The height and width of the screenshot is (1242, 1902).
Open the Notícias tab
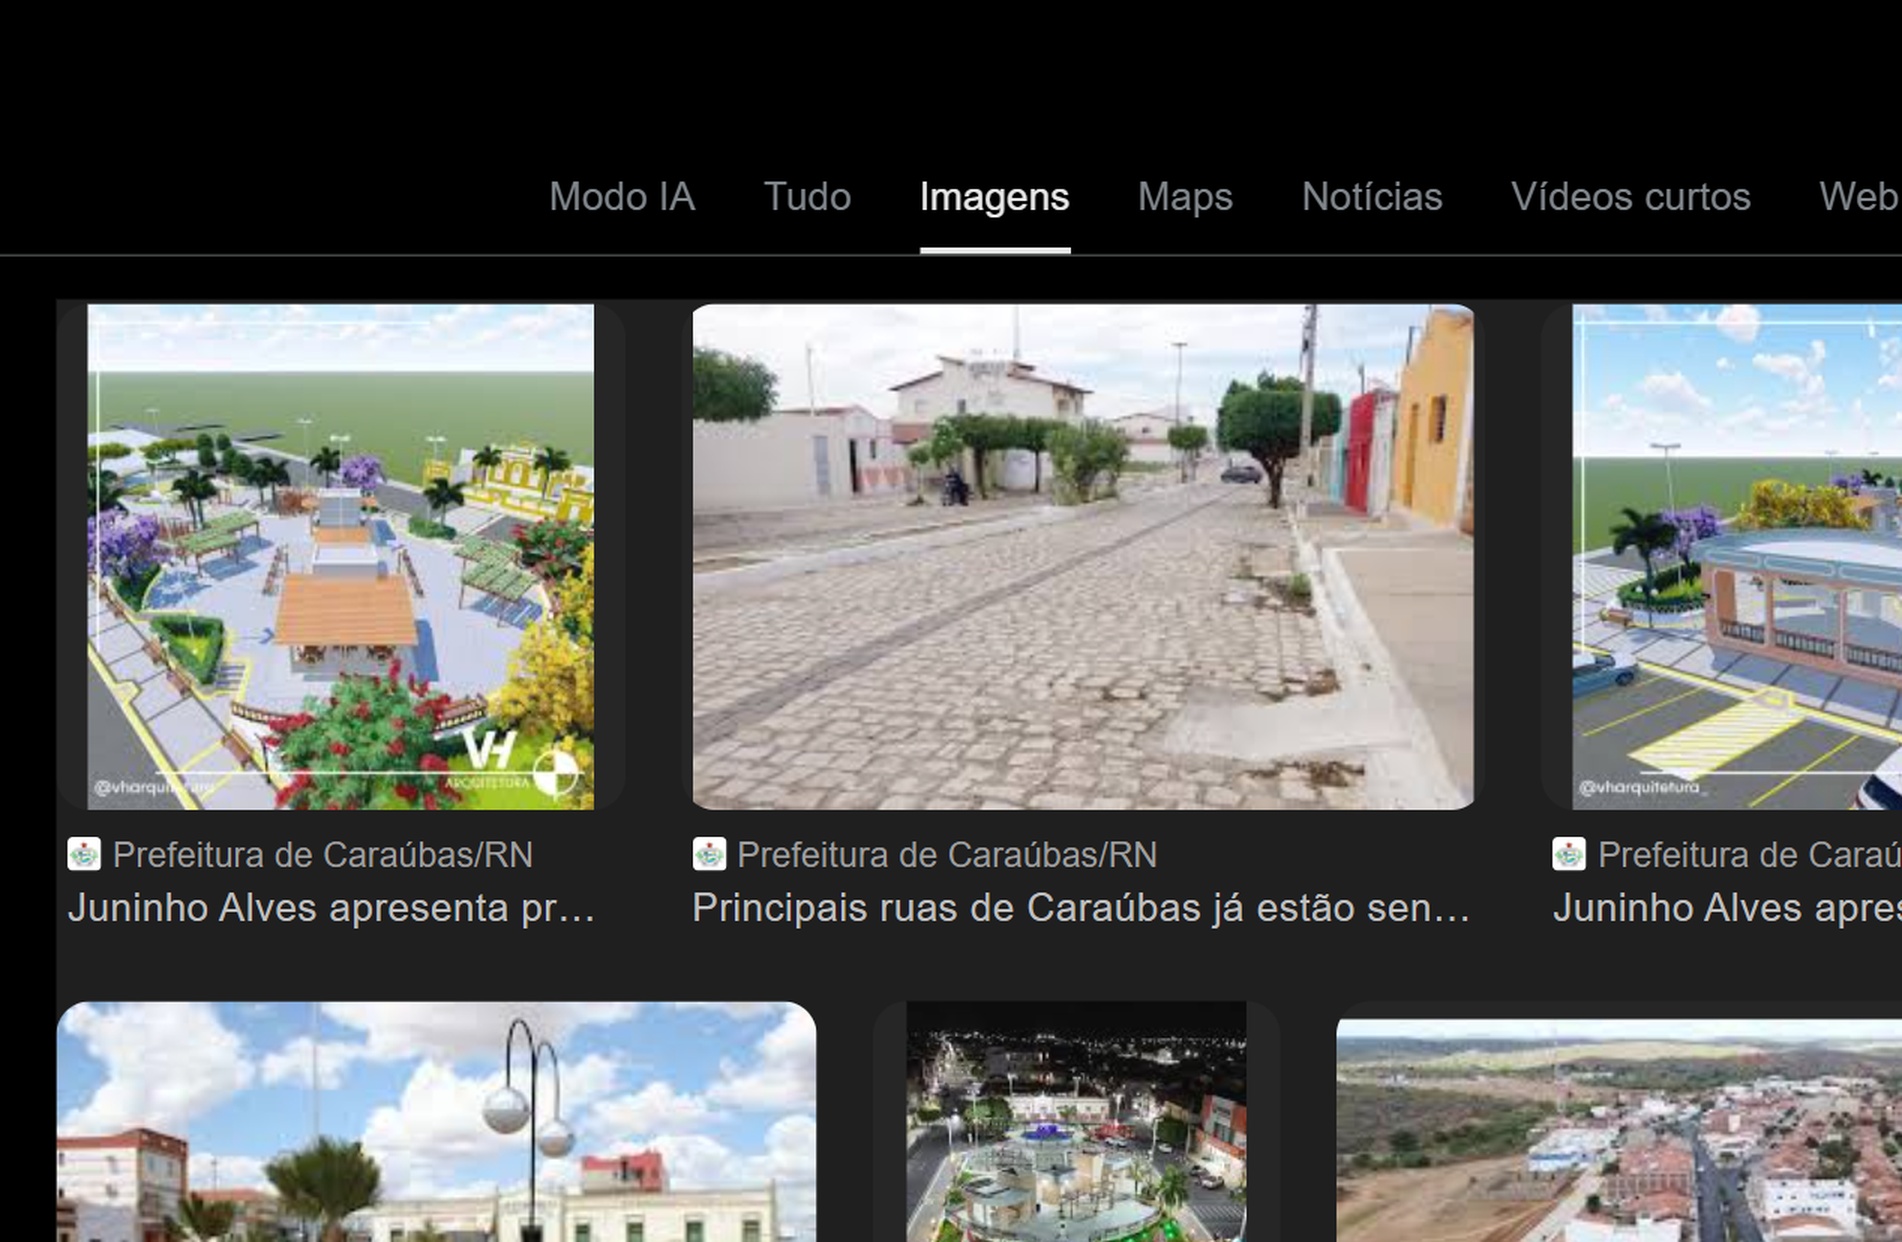[1371, 197]
